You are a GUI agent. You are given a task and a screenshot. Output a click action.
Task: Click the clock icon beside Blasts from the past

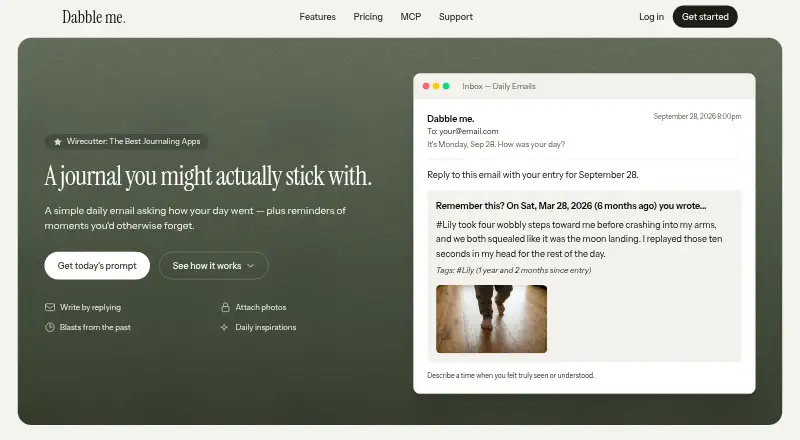[x=50, y=327]
